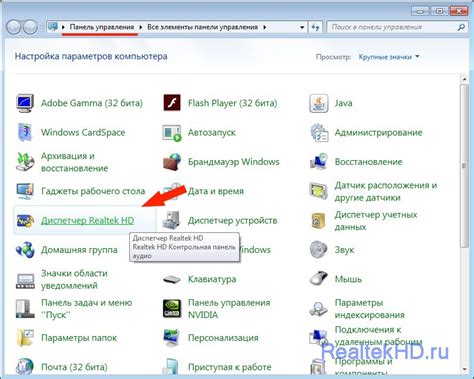The image size is (474, 379).
Task: Click the Мышь link
Action: [x=348, y=279]
